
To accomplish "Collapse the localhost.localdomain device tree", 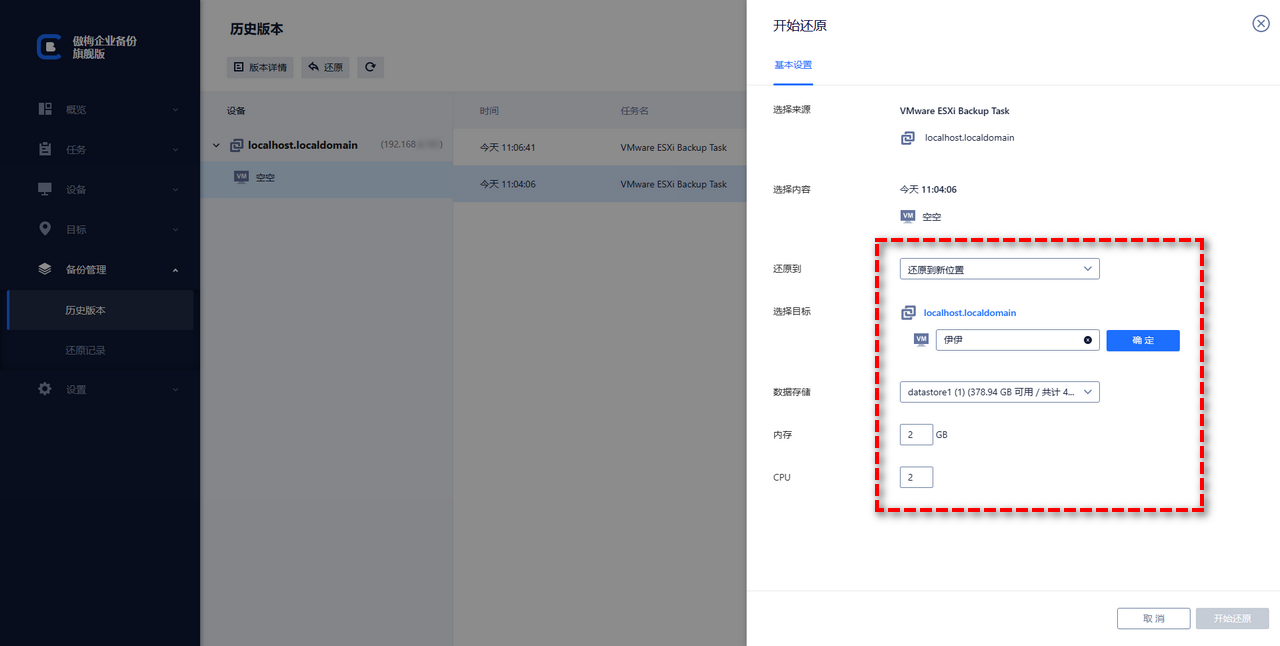I will 215,144.
